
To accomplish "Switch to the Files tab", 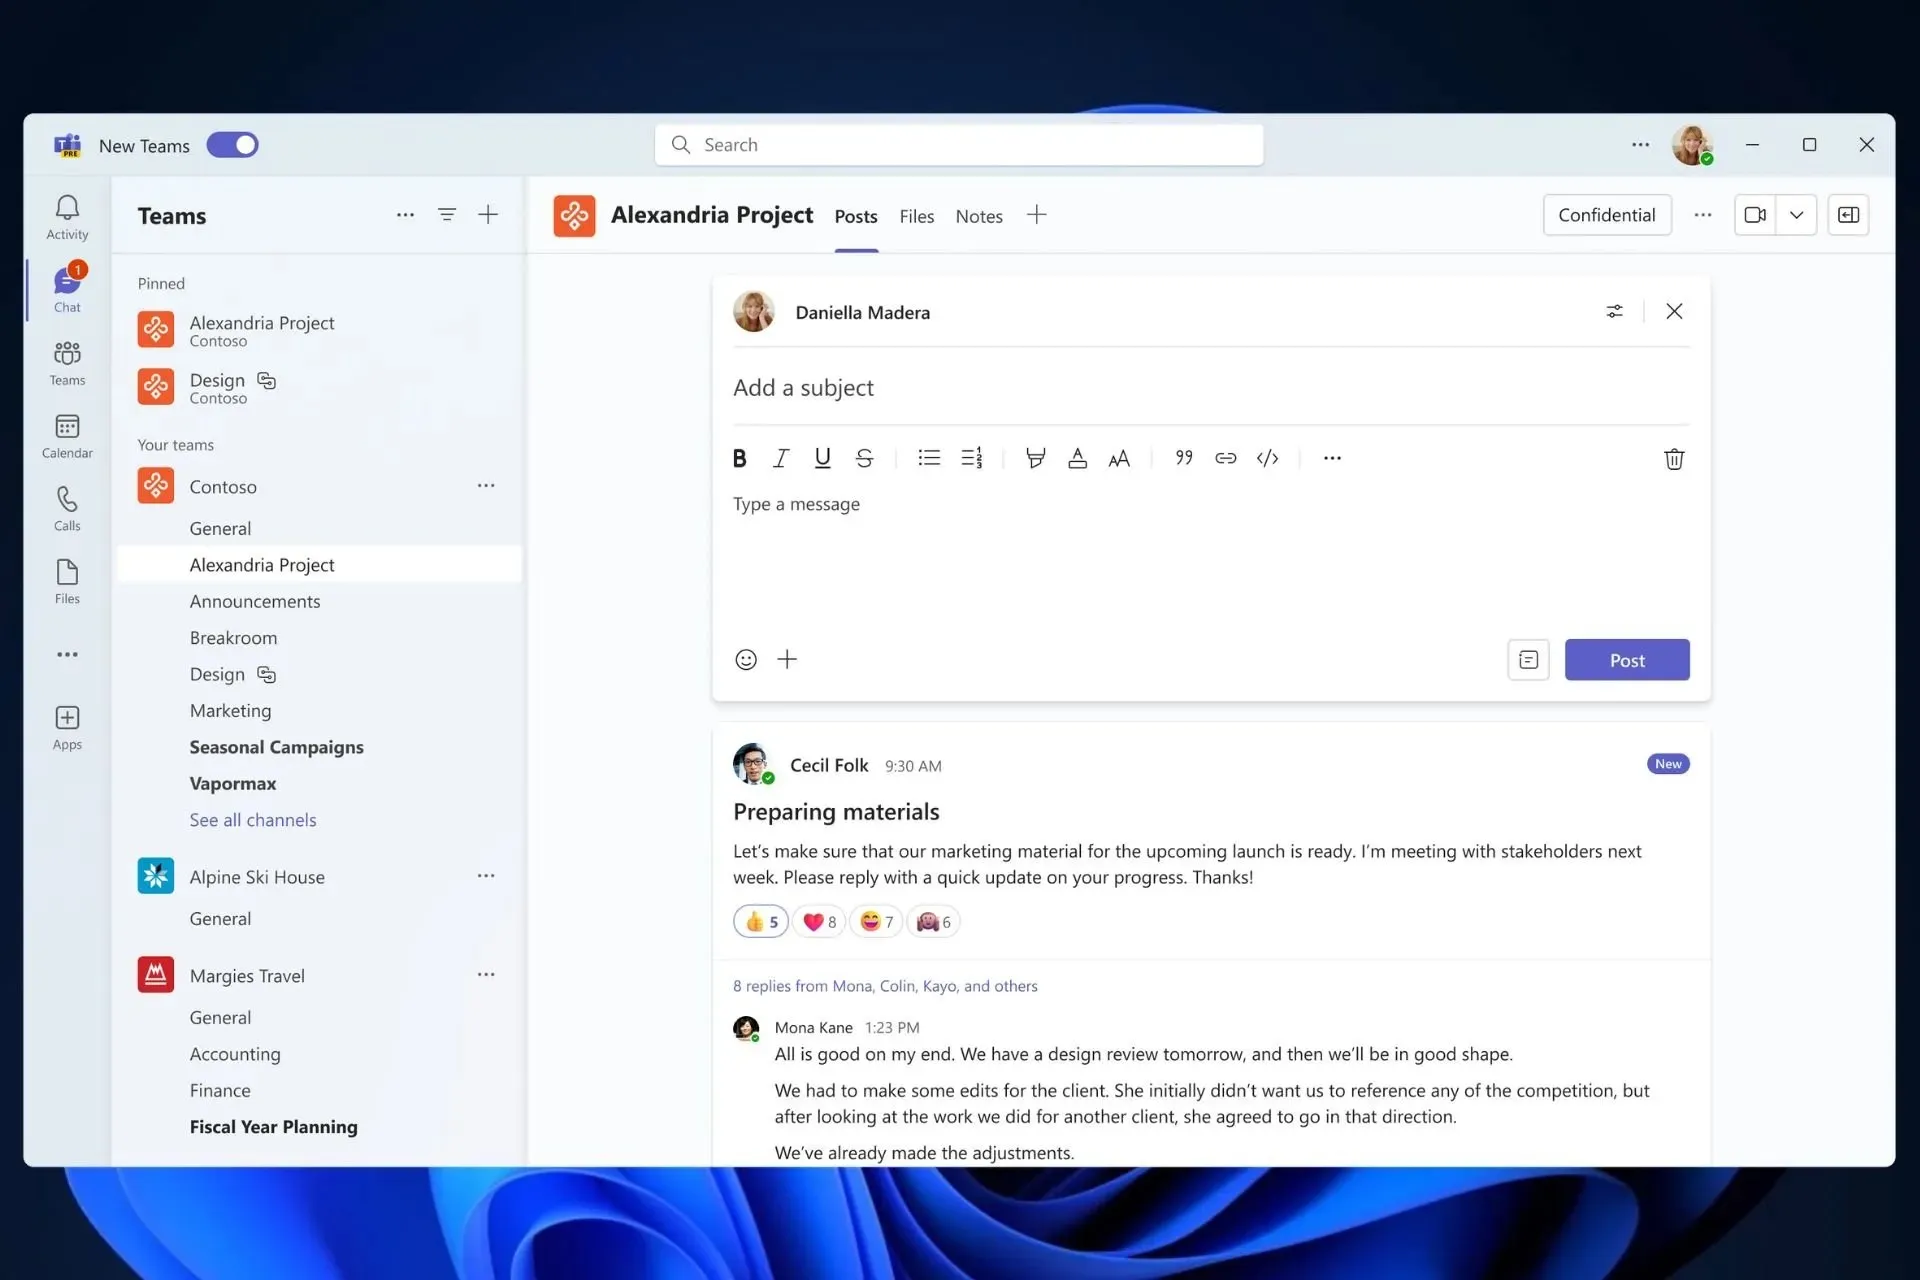I will (x=917, y=216).
